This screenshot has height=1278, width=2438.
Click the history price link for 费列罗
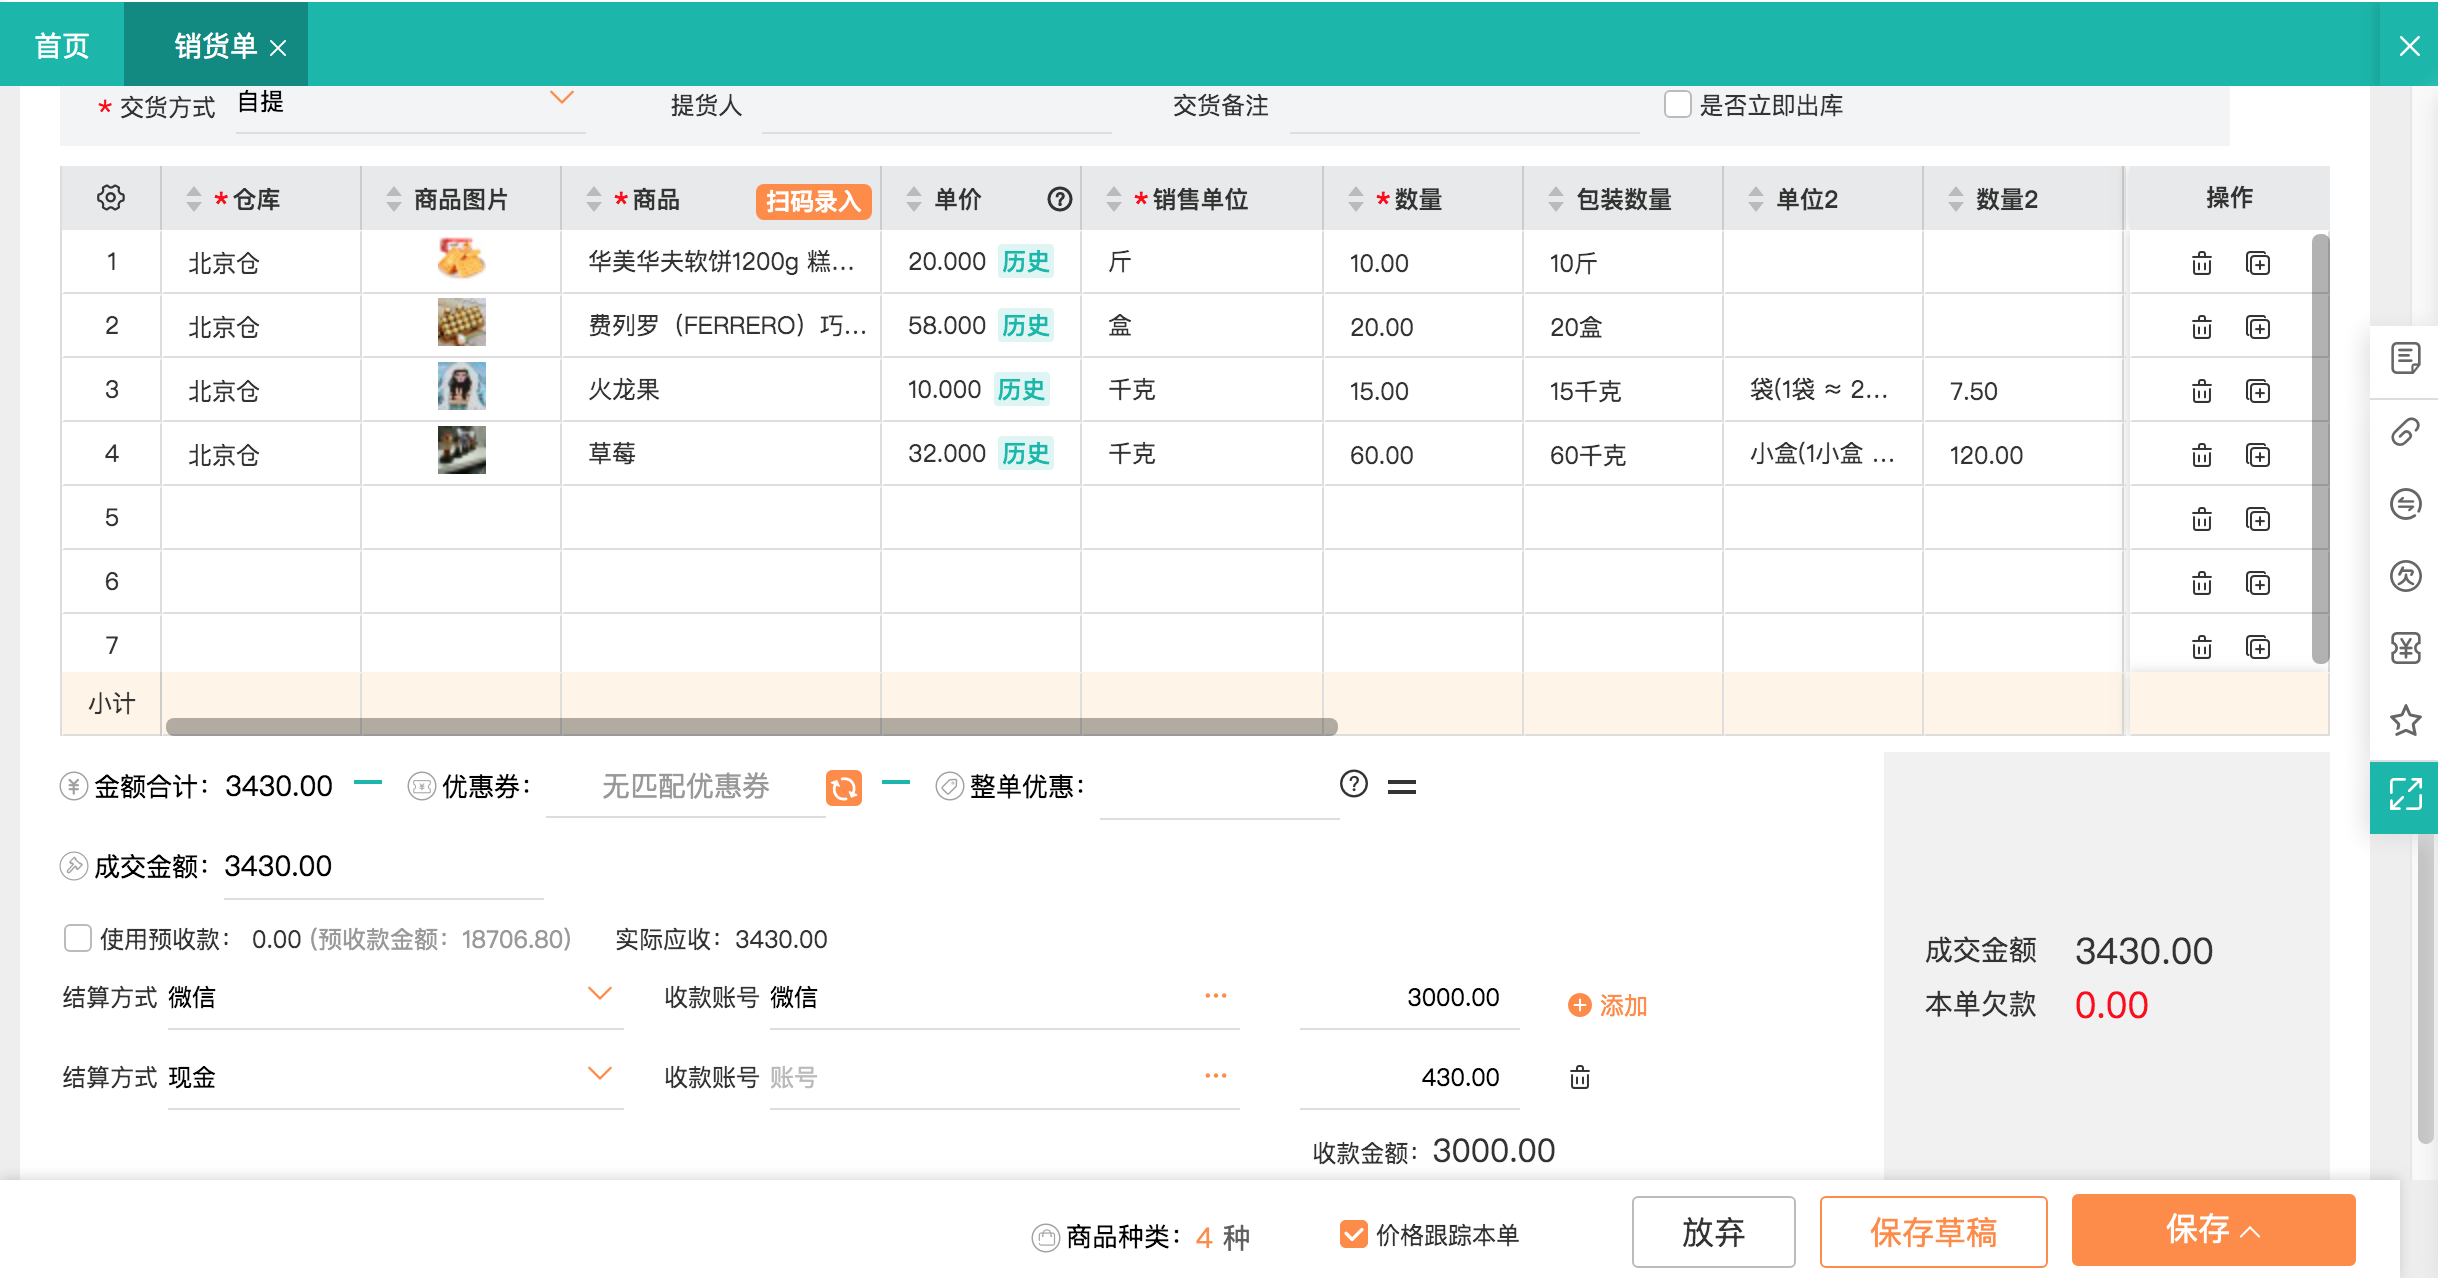(x=1029, y=326)
